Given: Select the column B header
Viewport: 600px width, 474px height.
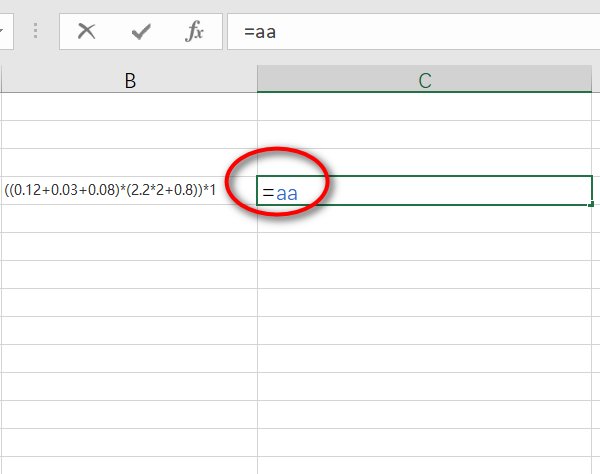Looking at the screenshot, I should pos(130,80).
